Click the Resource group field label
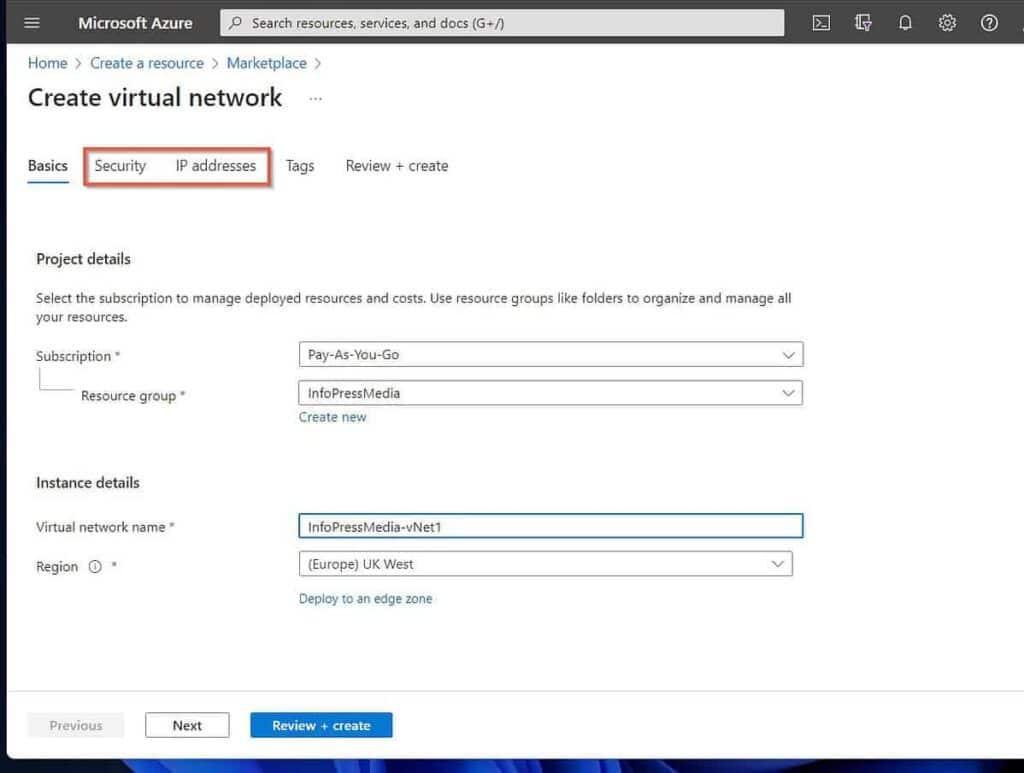 pos(129,396)
